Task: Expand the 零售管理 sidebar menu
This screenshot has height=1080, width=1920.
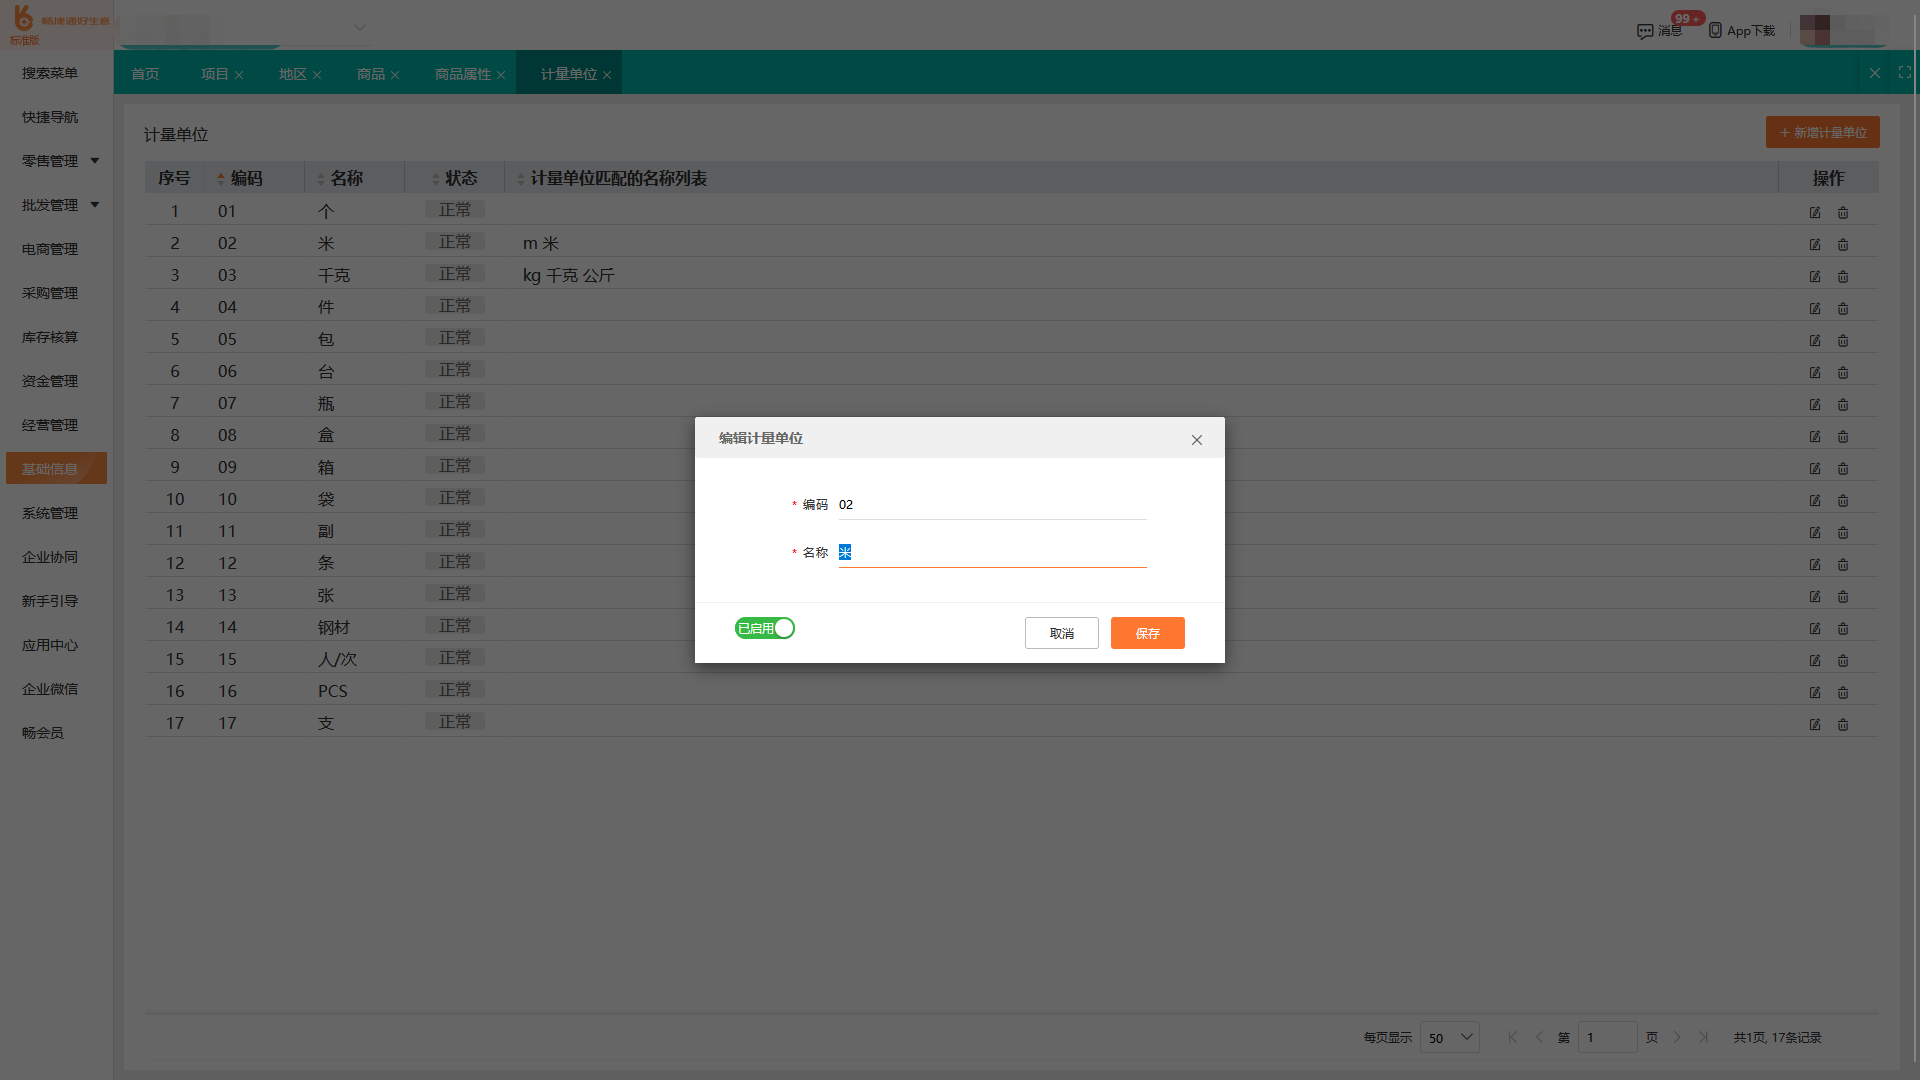Action: 53,161
